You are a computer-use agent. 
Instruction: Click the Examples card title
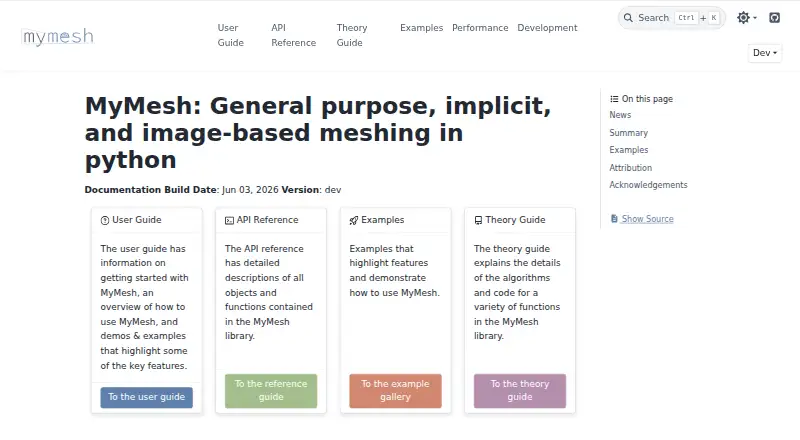[383, 220]
